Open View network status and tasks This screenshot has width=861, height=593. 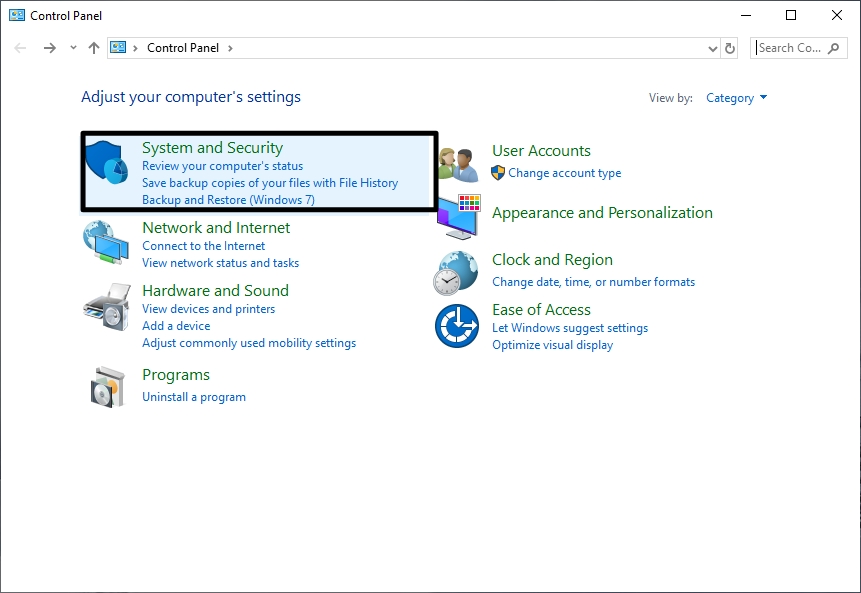[220, 263]
